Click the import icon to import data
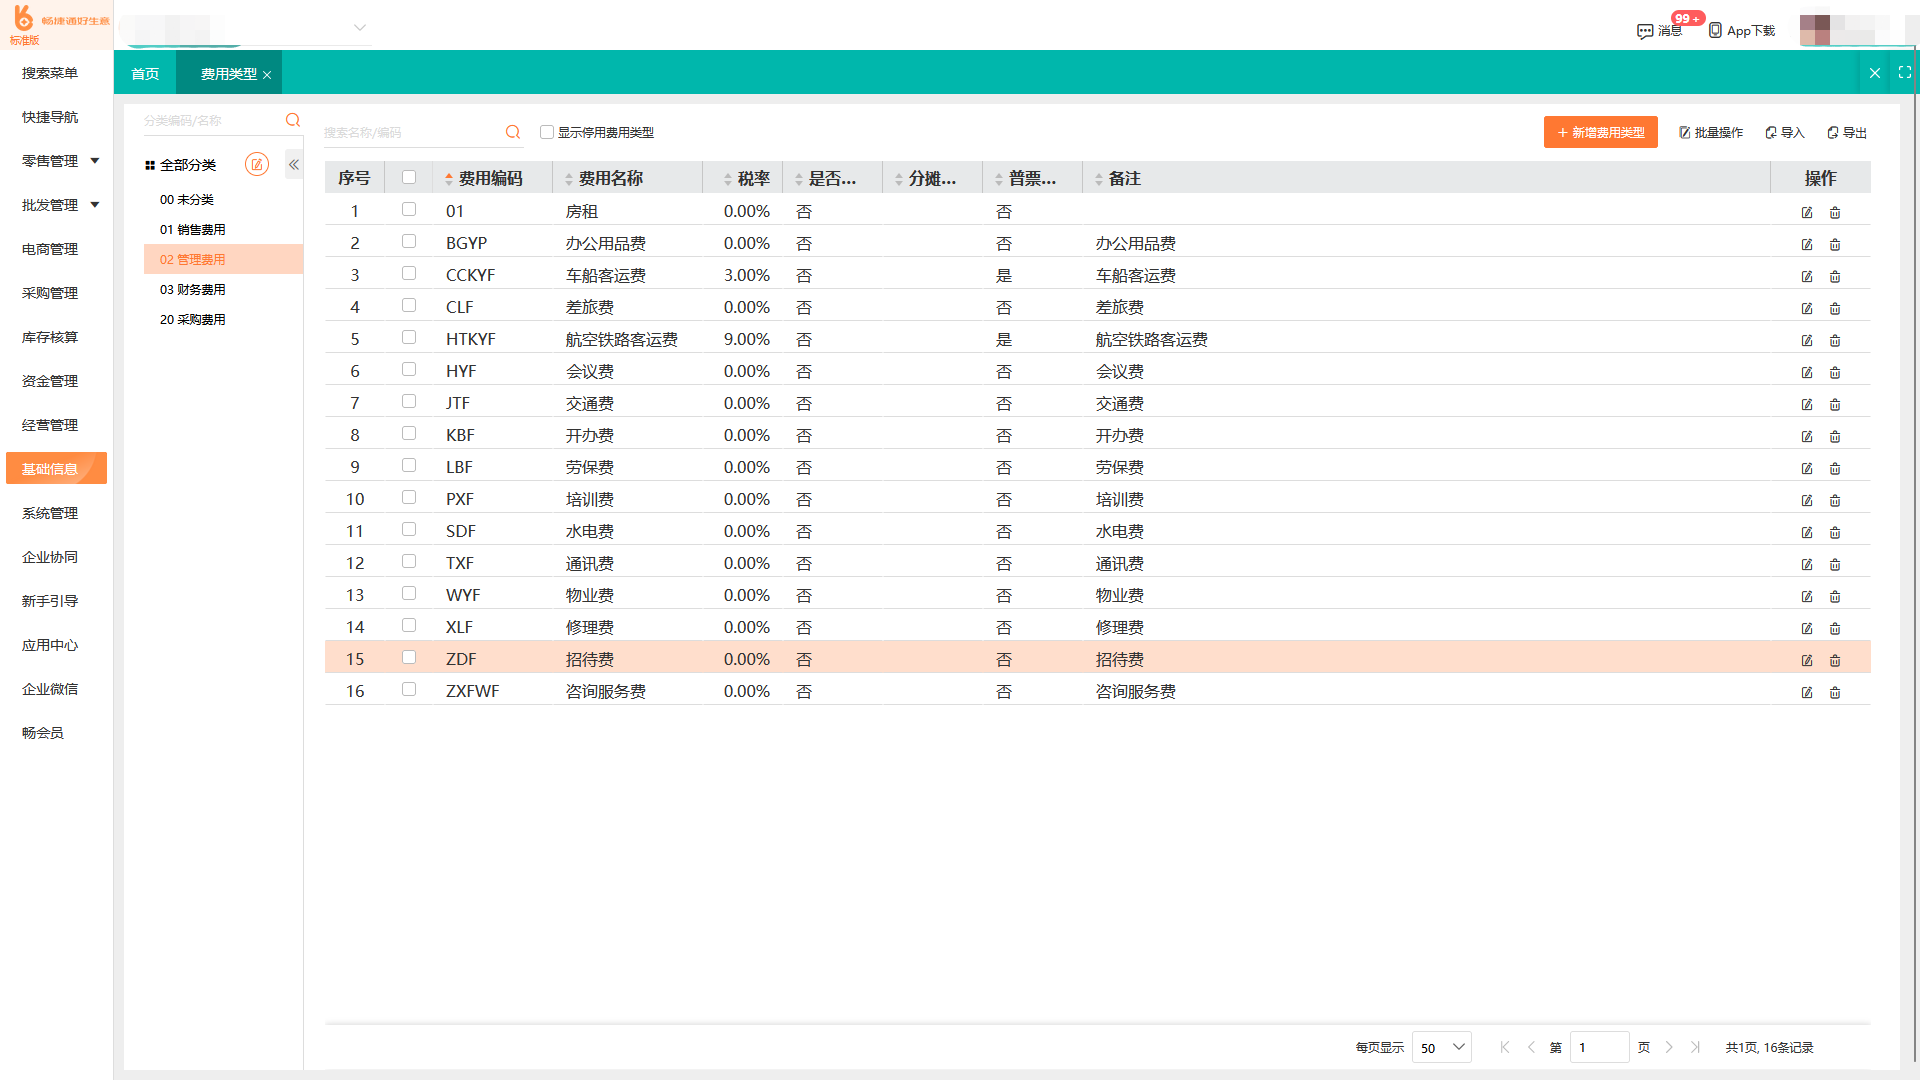 1788,131
